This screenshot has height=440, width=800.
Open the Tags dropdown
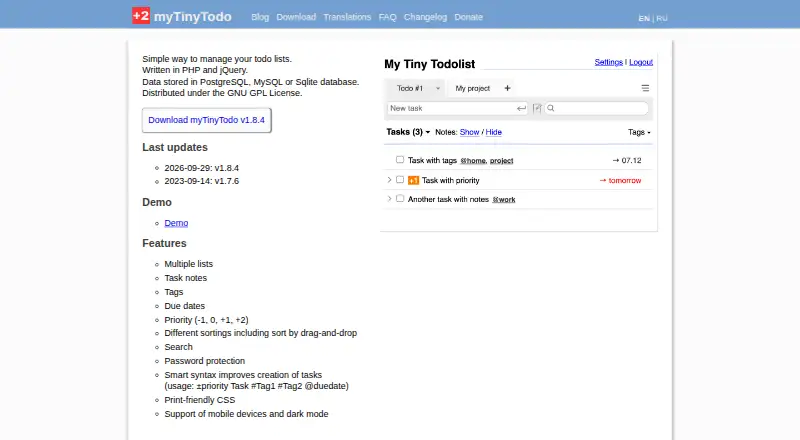coord(639,132)
